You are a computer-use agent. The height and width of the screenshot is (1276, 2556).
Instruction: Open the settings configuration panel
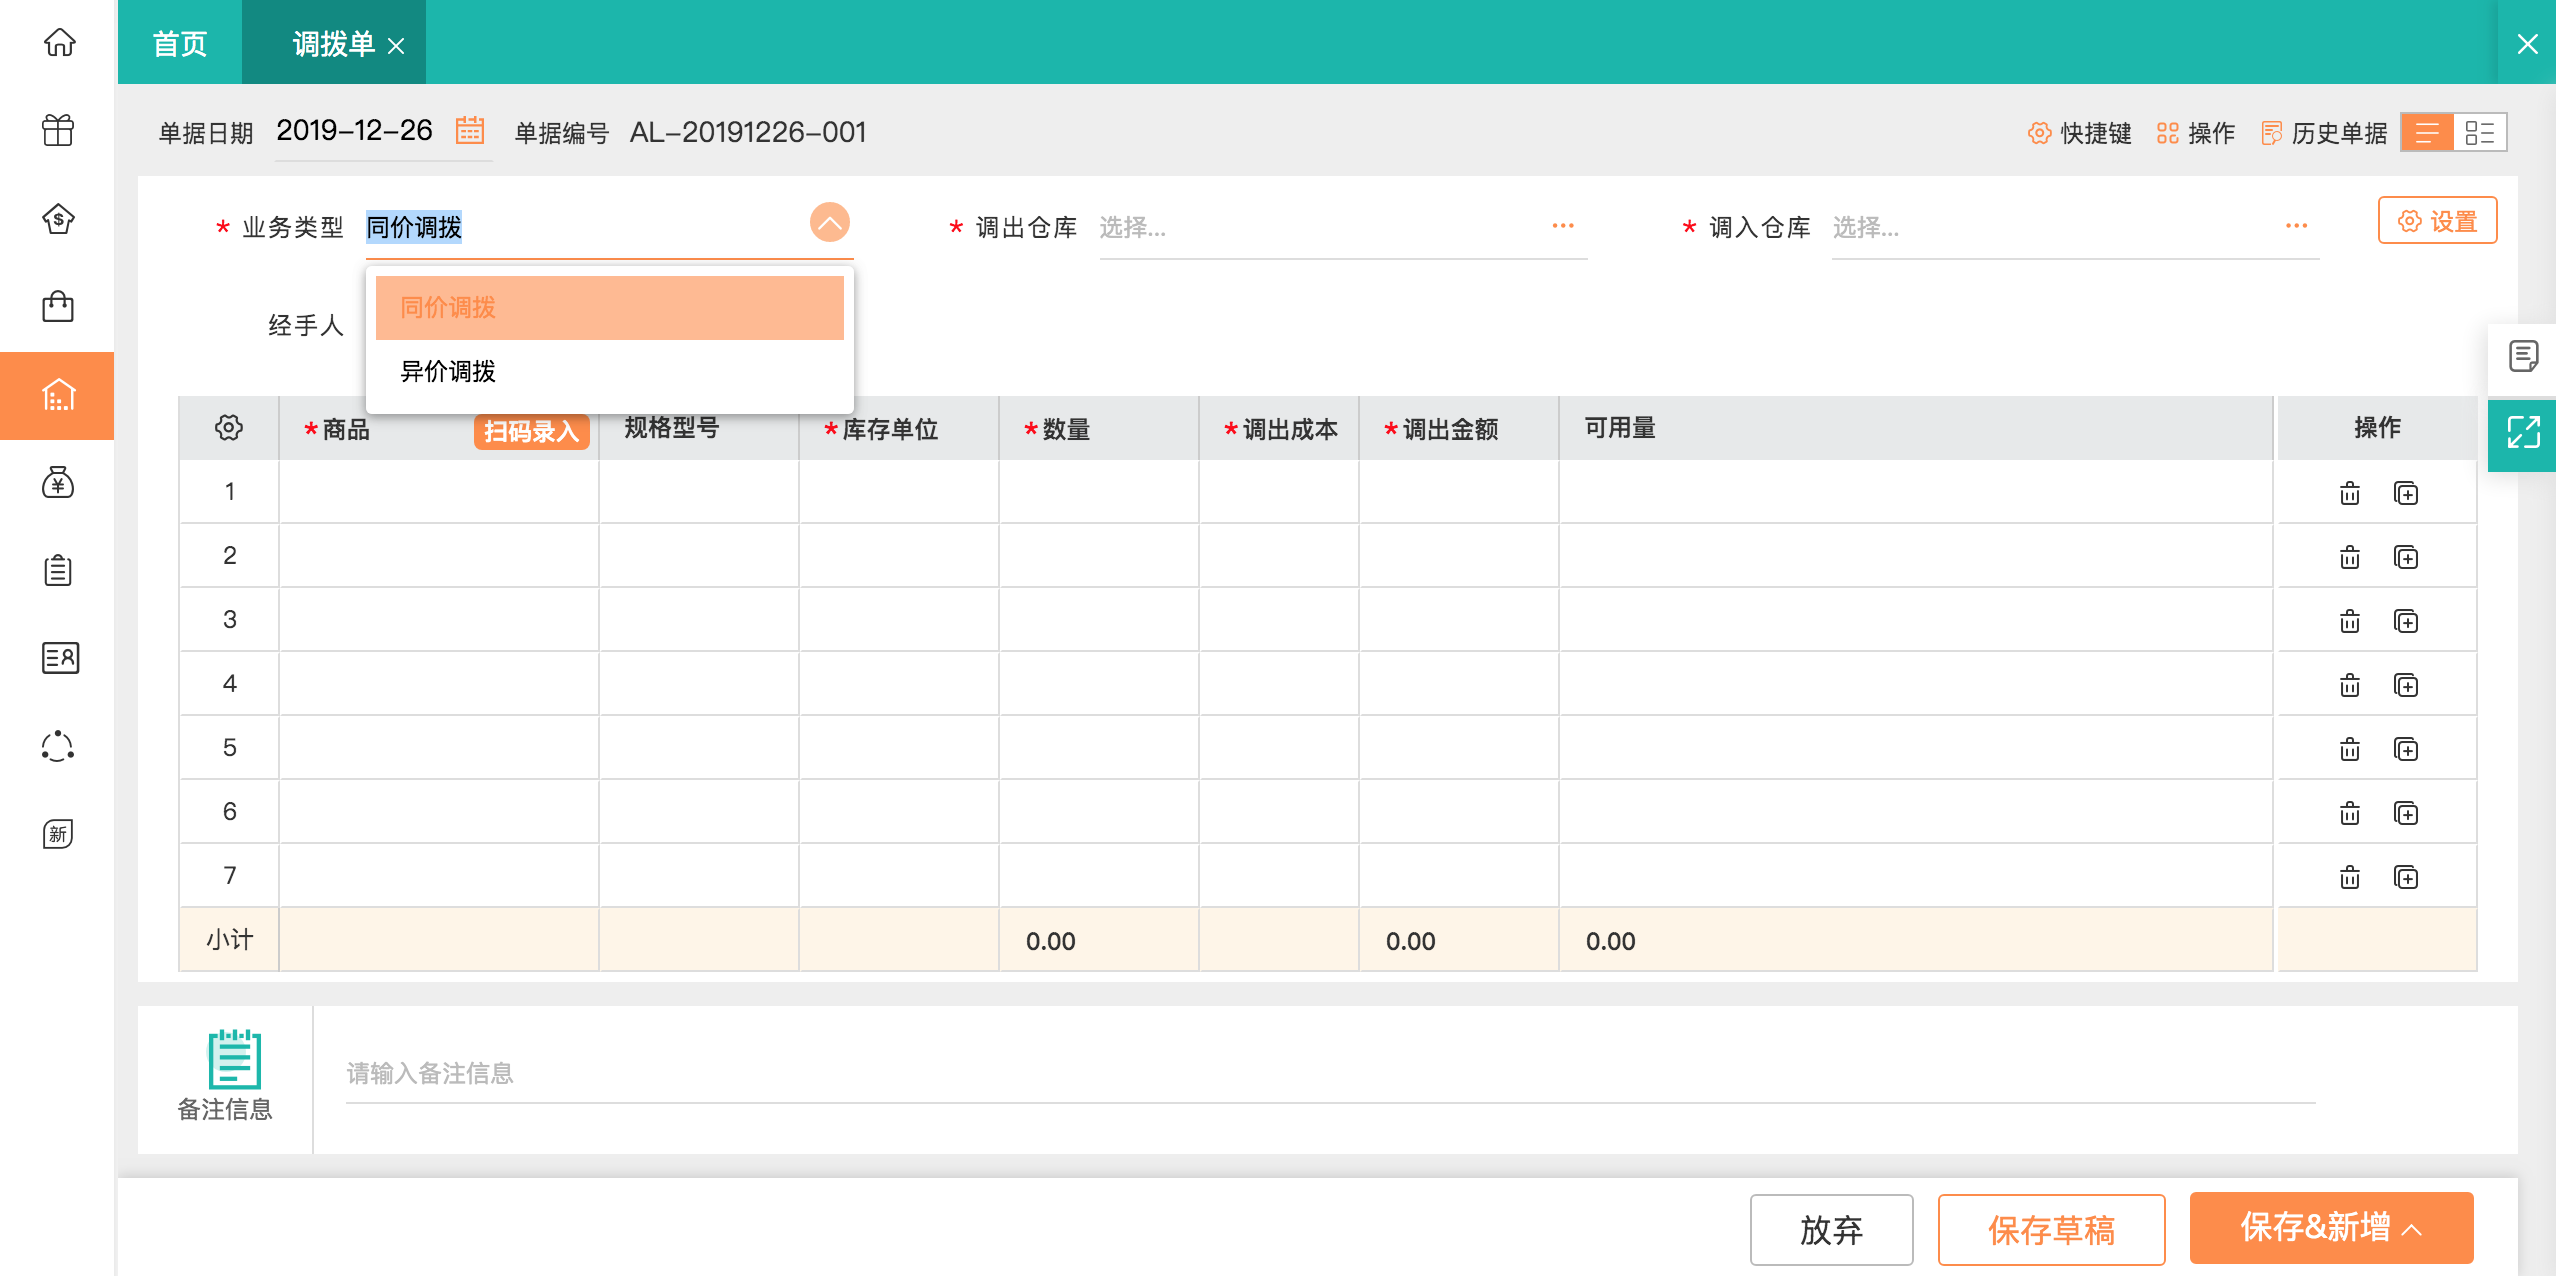[2439, 223]
